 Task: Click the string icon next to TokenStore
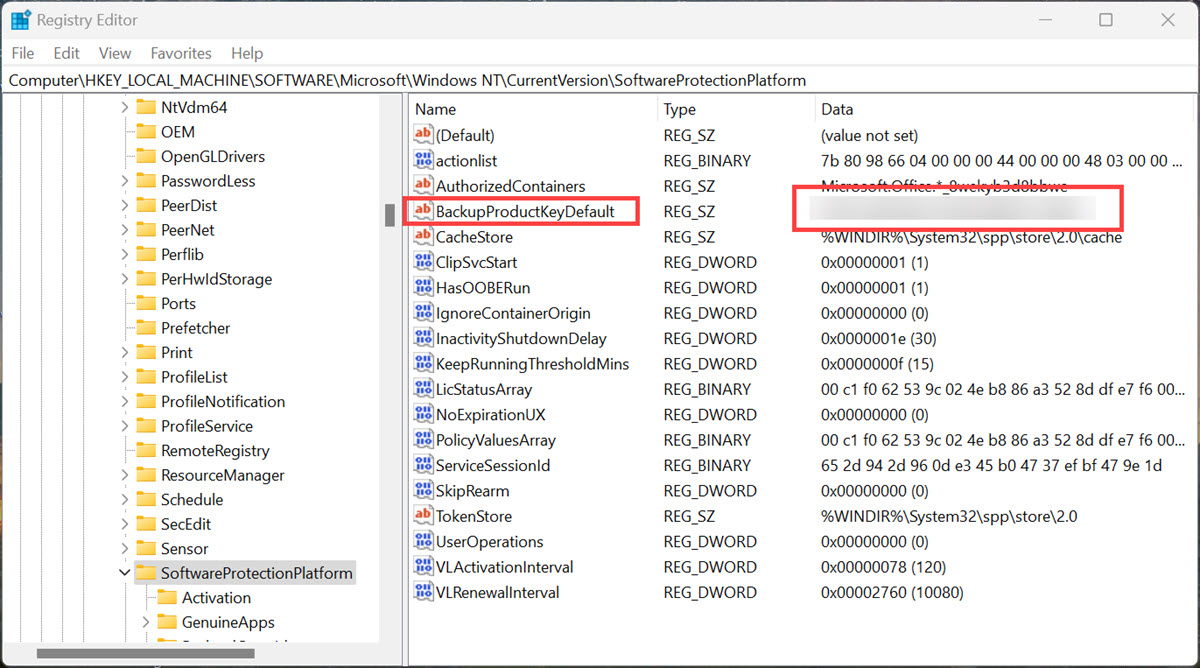click(x=422, y=515)
